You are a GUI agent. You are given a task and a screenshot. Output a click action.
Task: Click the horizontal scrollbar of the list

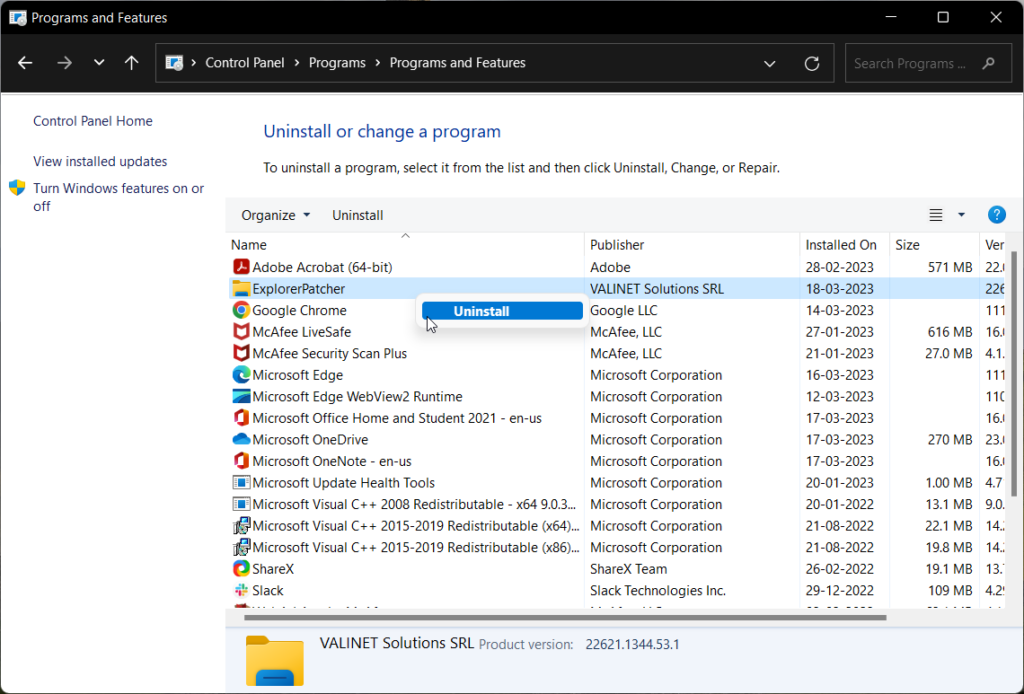pos(565,617)
